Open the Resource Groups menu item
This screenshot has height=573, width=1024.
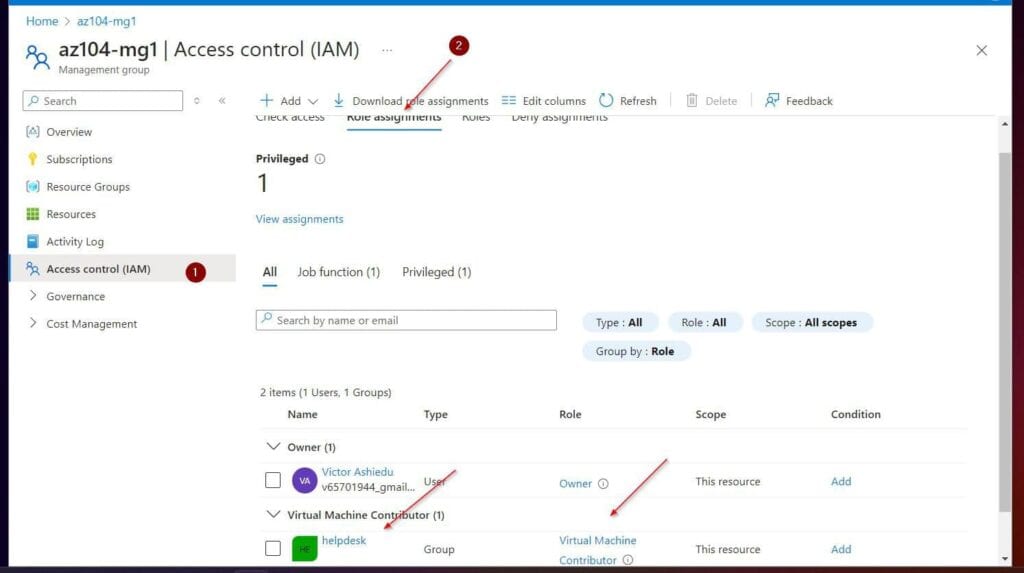88,186
